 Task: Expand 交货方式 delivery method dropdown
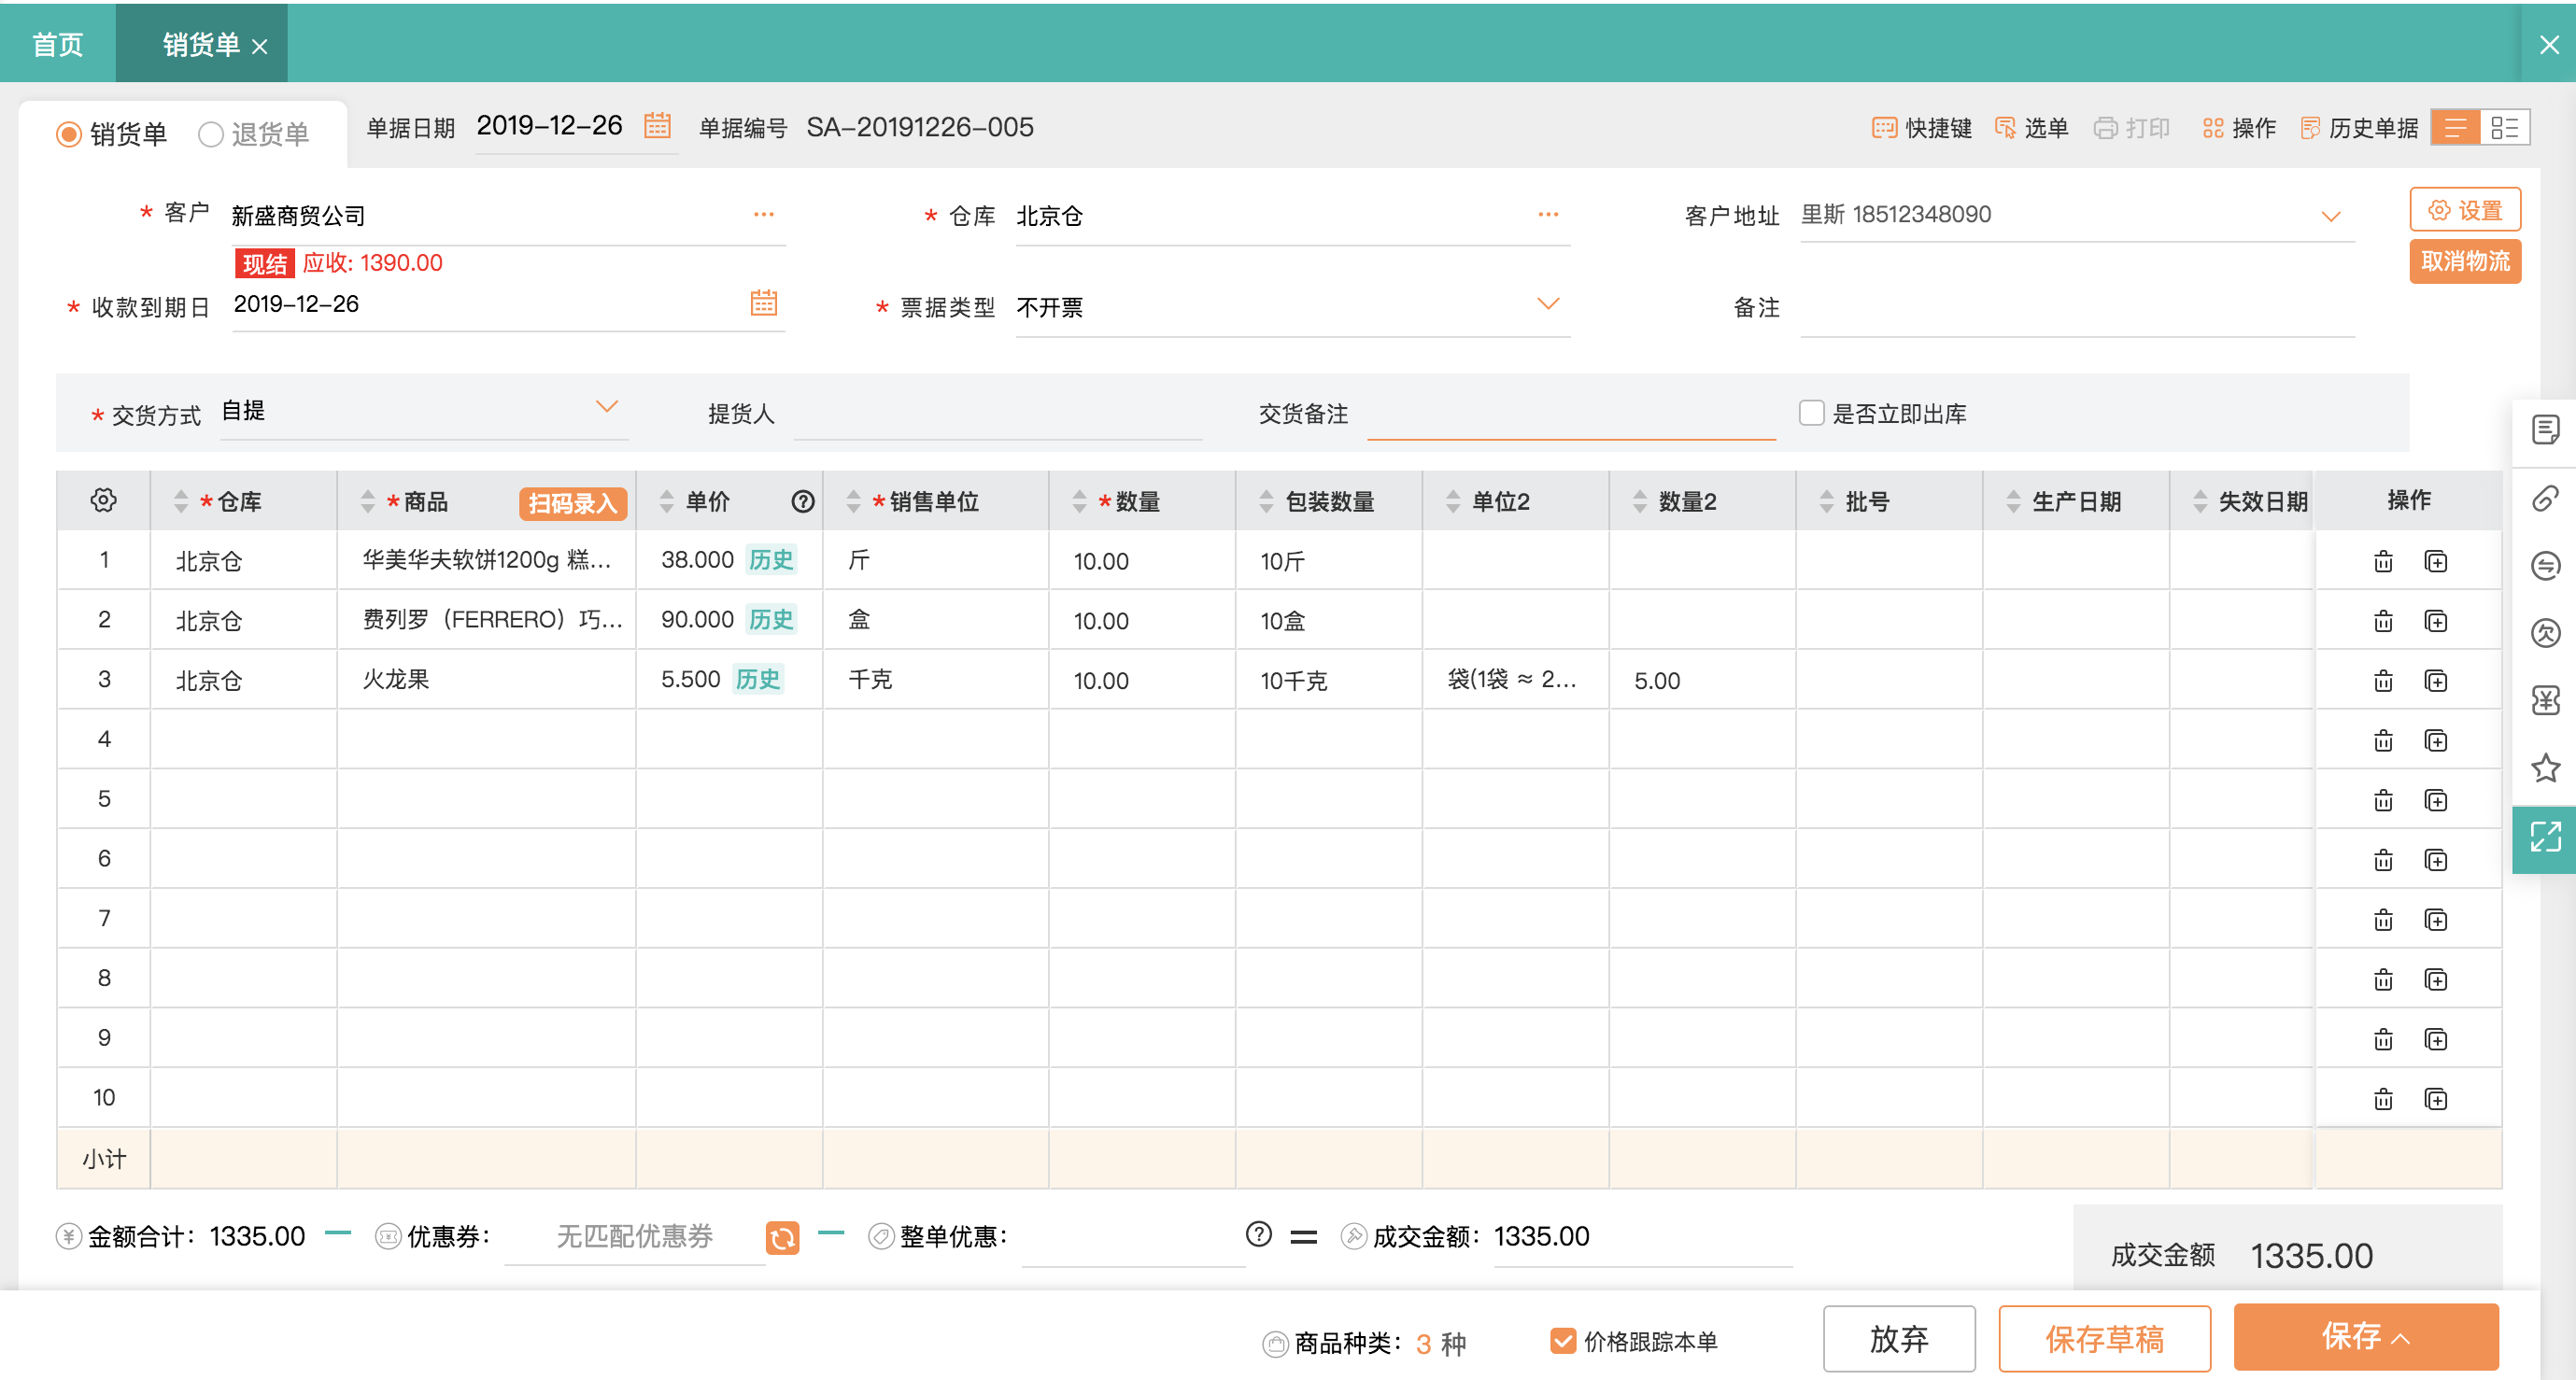pos(608,413)
